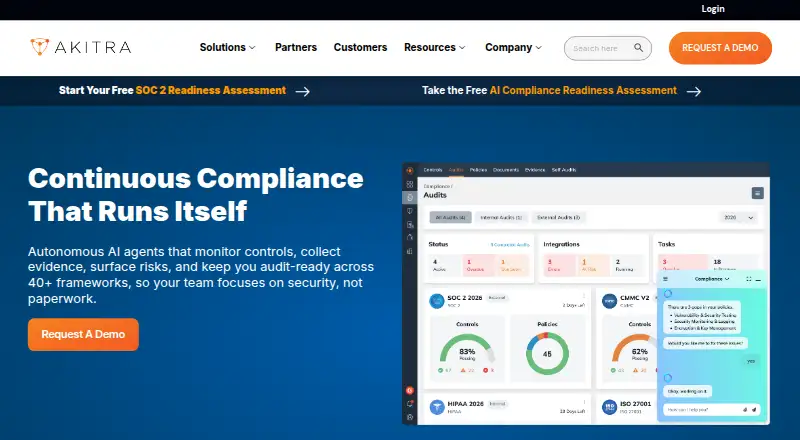Click the send icon in chat input
The width and height of the screenshot is (800, 440).
(754, 409)
